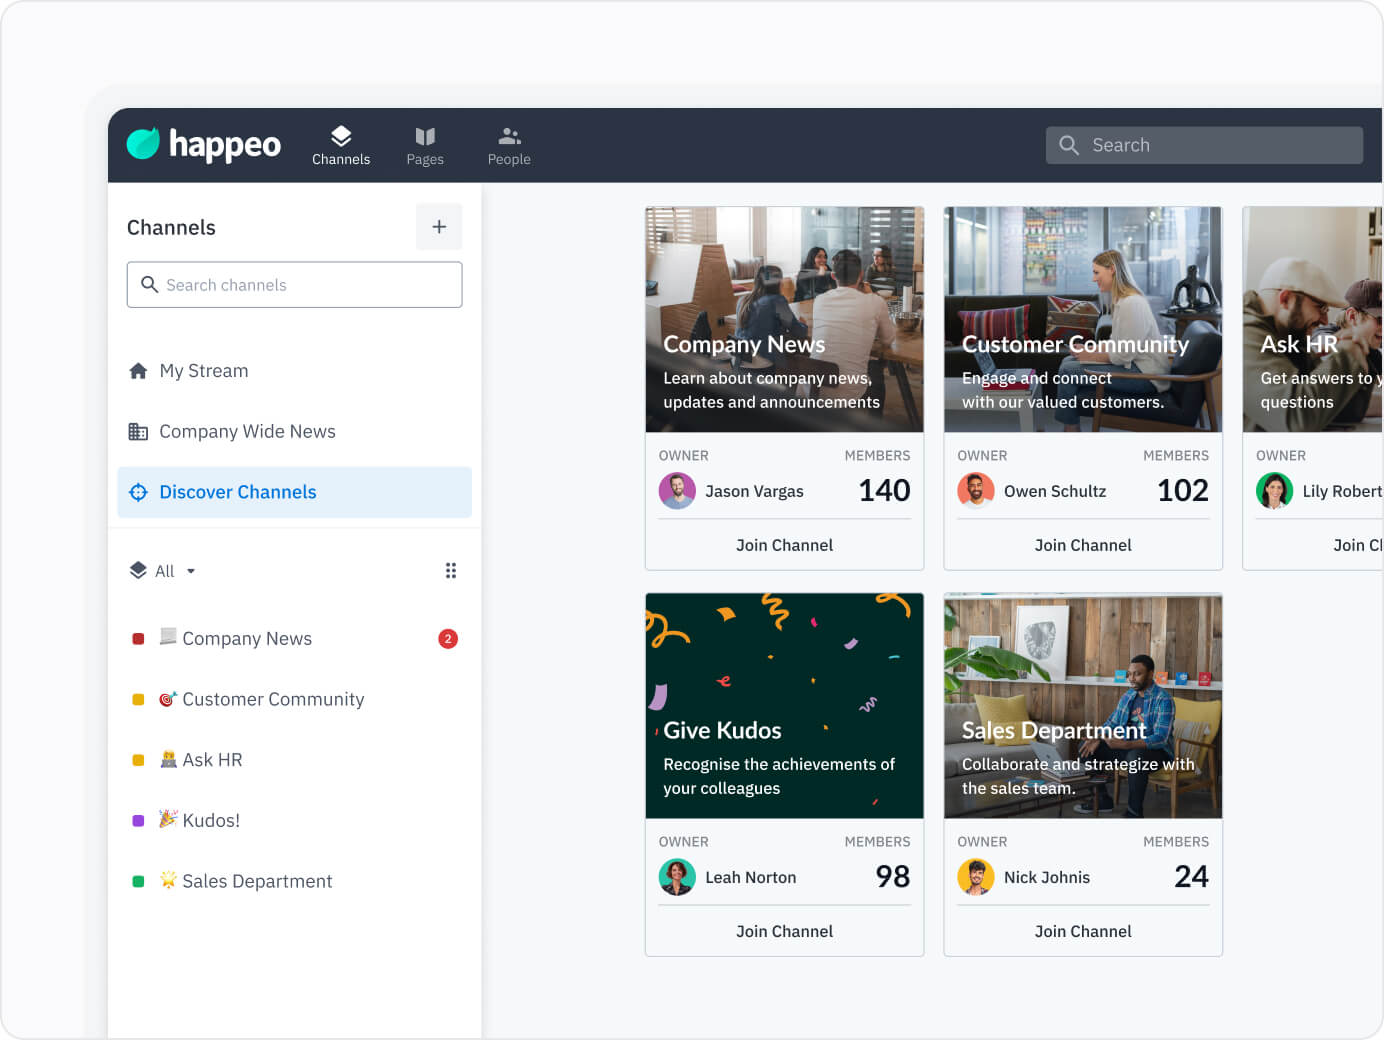
Task: Click inside the Search channels field
Action: 294,285
